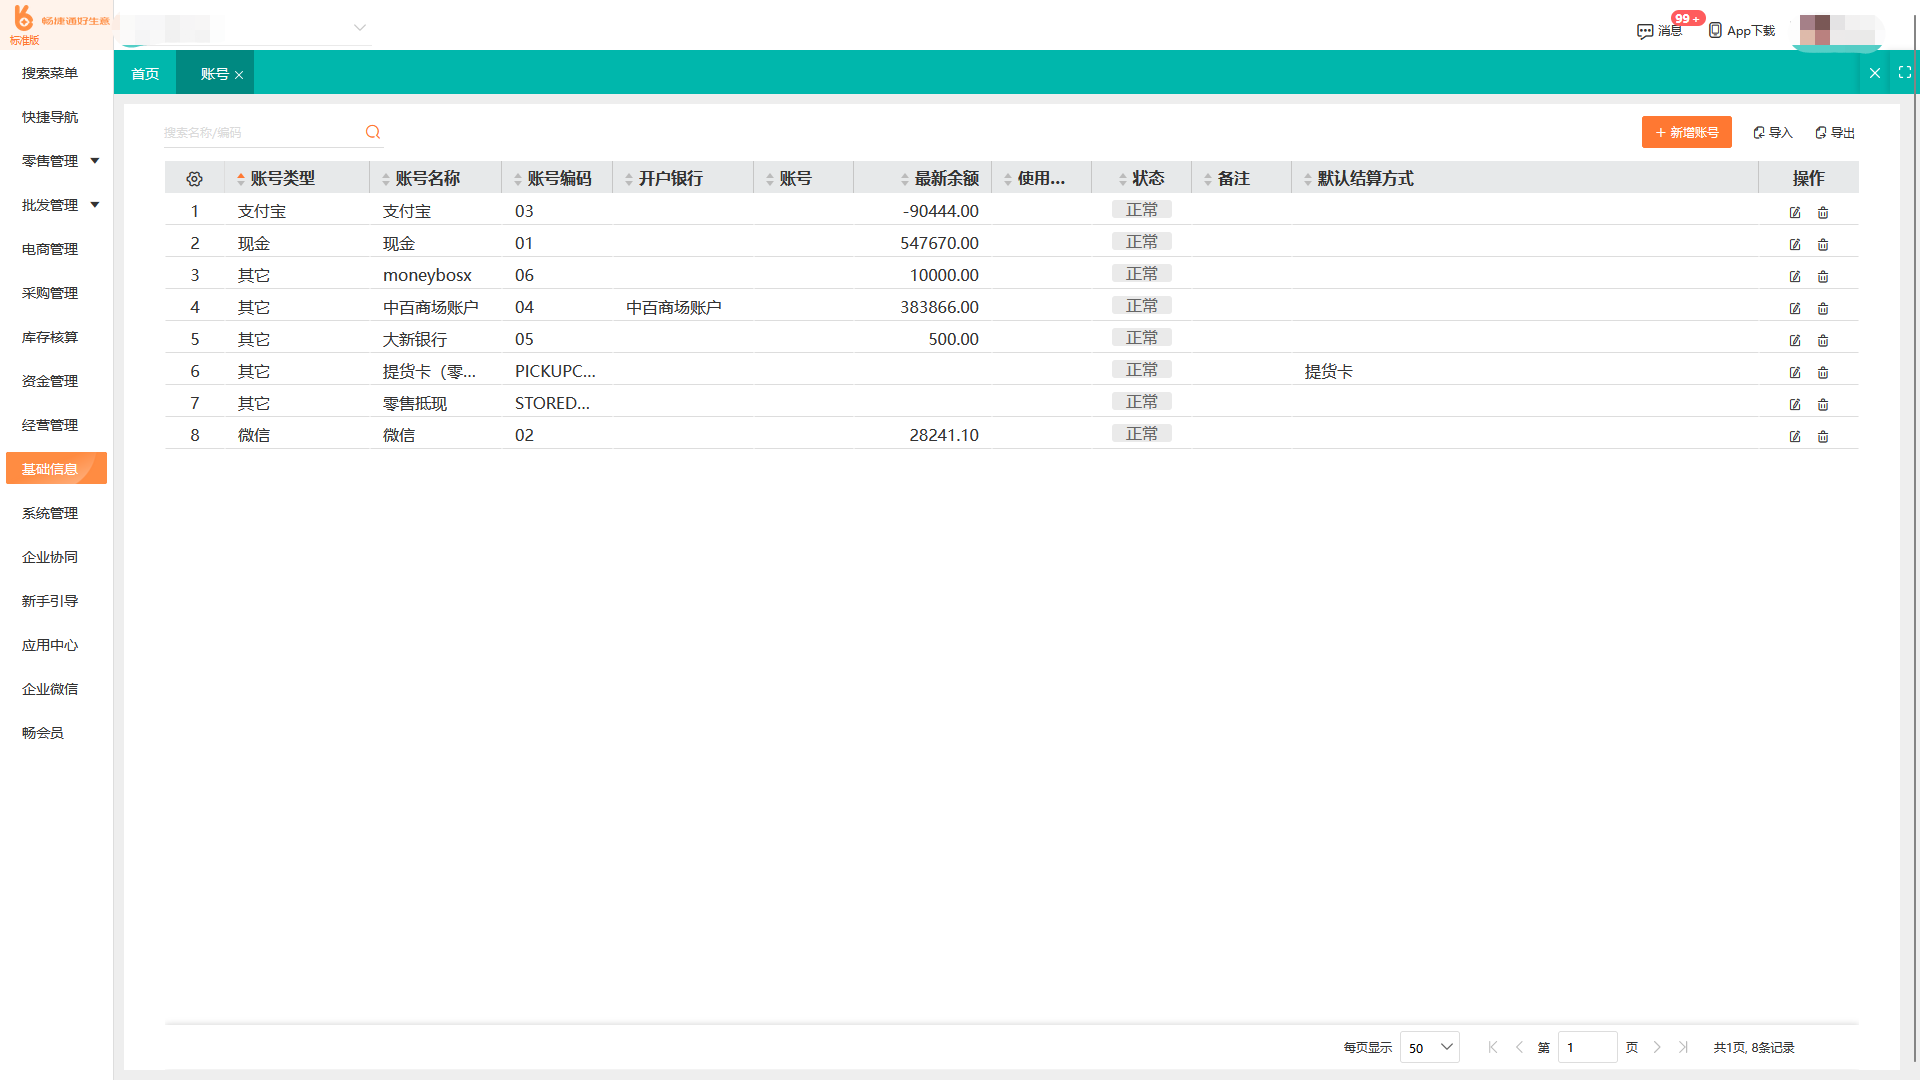Click the delete icon for 中百商场账户 account

[x=1822, y=306]
